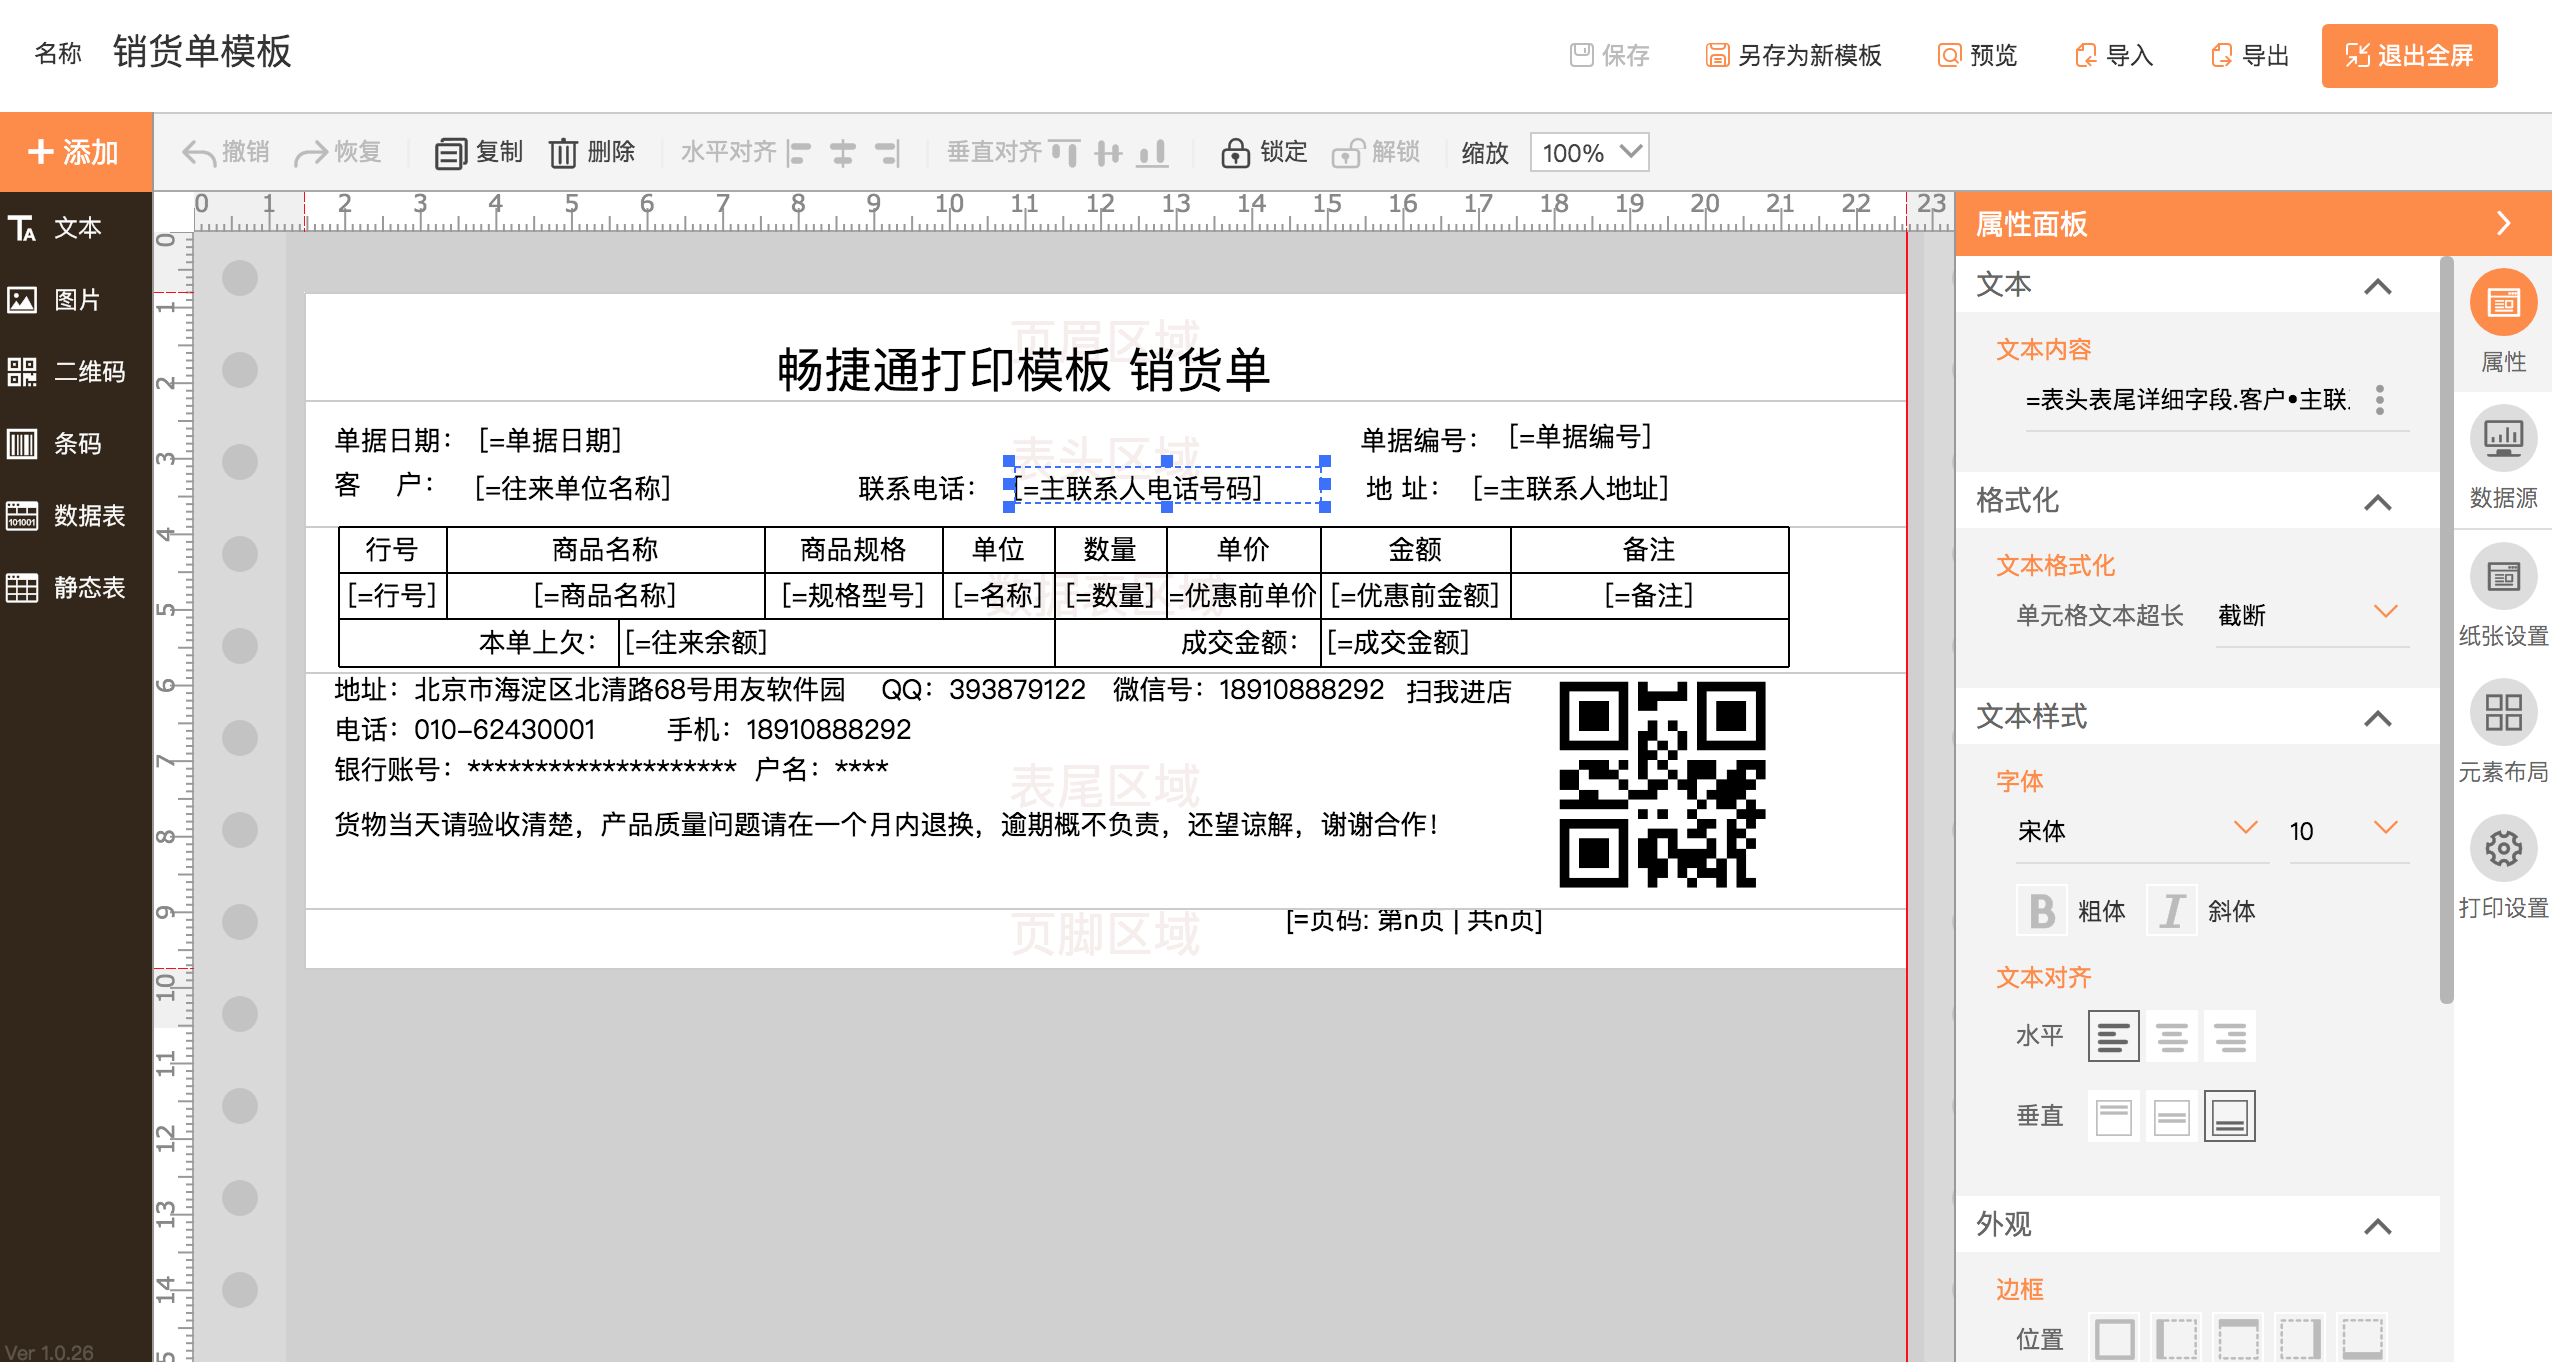Image resolution: width=2552 pixels, height=1362 pixels.
Task: Click the 保存 button in top toolbar
Action: coord(1605,52)
